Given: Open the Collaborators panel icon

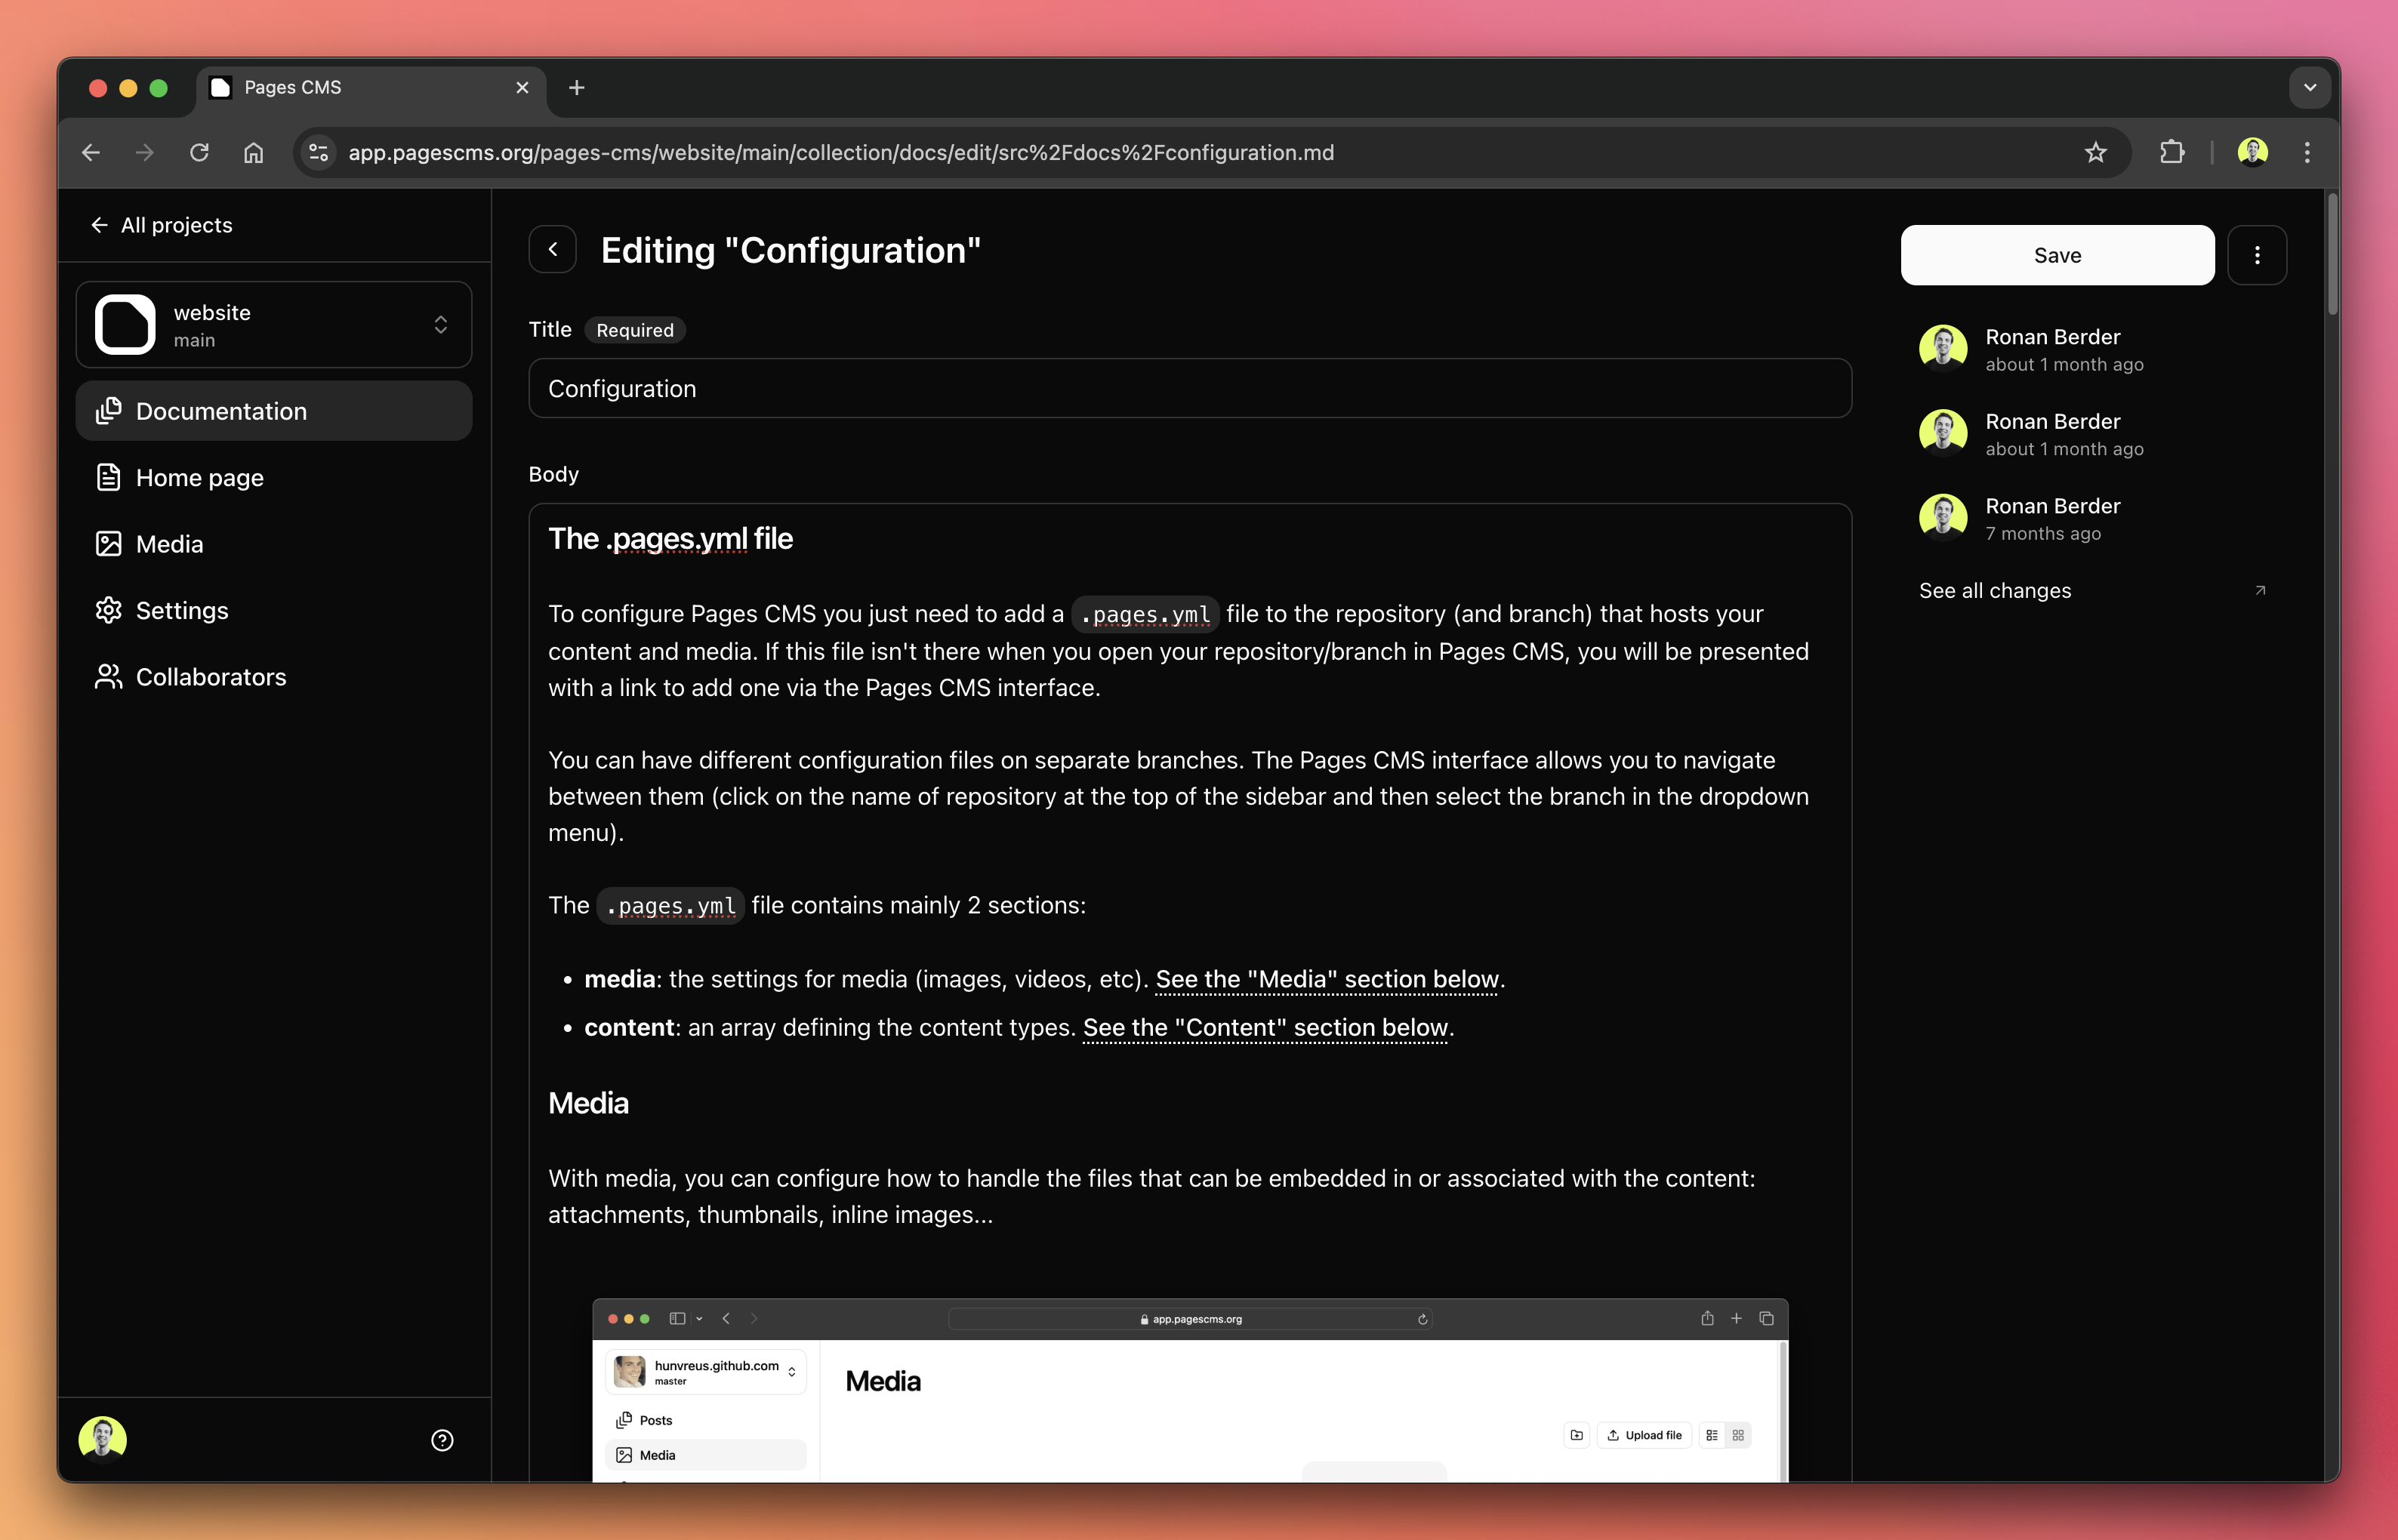Looking at the screenshot, I should 110,676.
